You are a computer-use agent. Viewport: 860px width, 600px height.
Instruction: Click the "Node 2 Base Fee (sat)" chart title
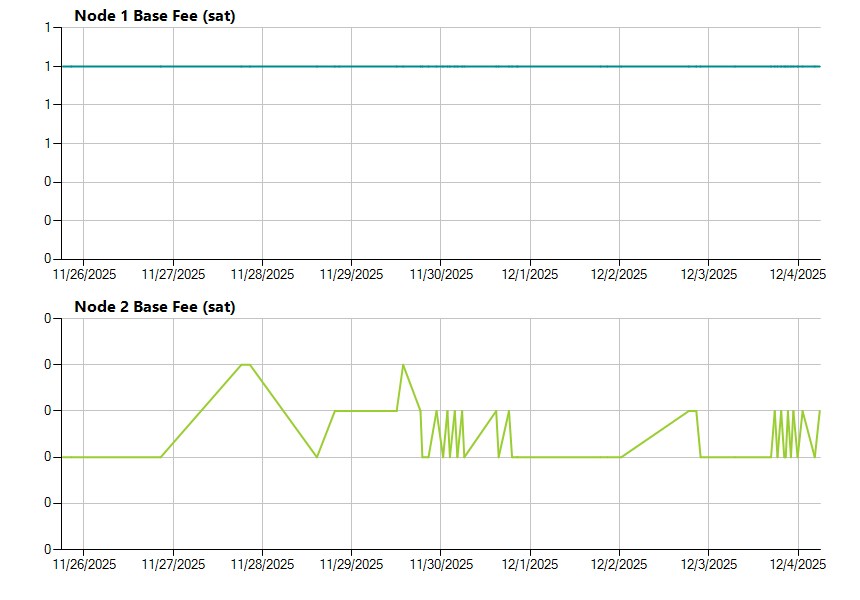[x=154, y=307]
